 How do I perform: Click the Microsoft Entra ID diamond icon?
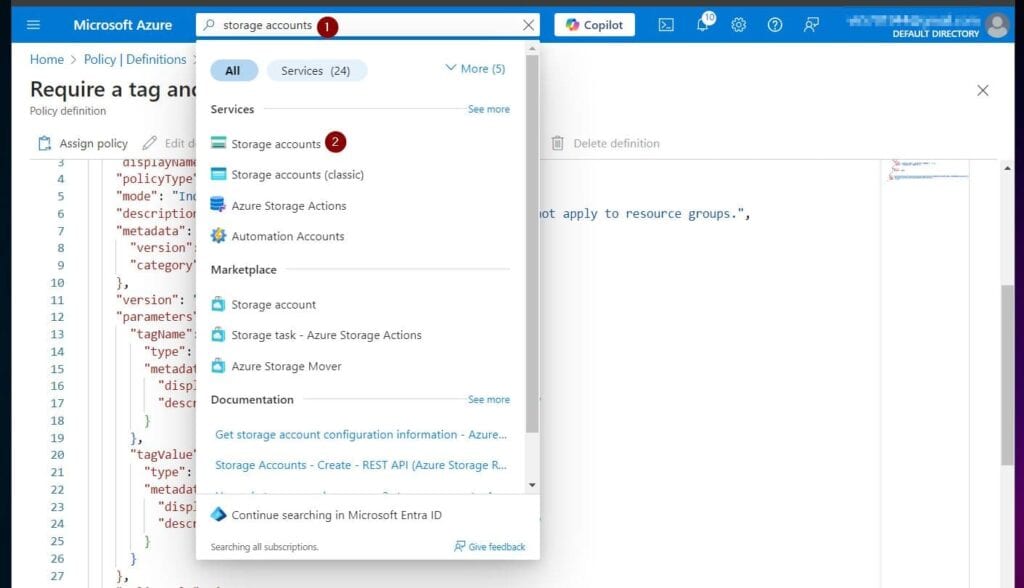click(218, 515)
